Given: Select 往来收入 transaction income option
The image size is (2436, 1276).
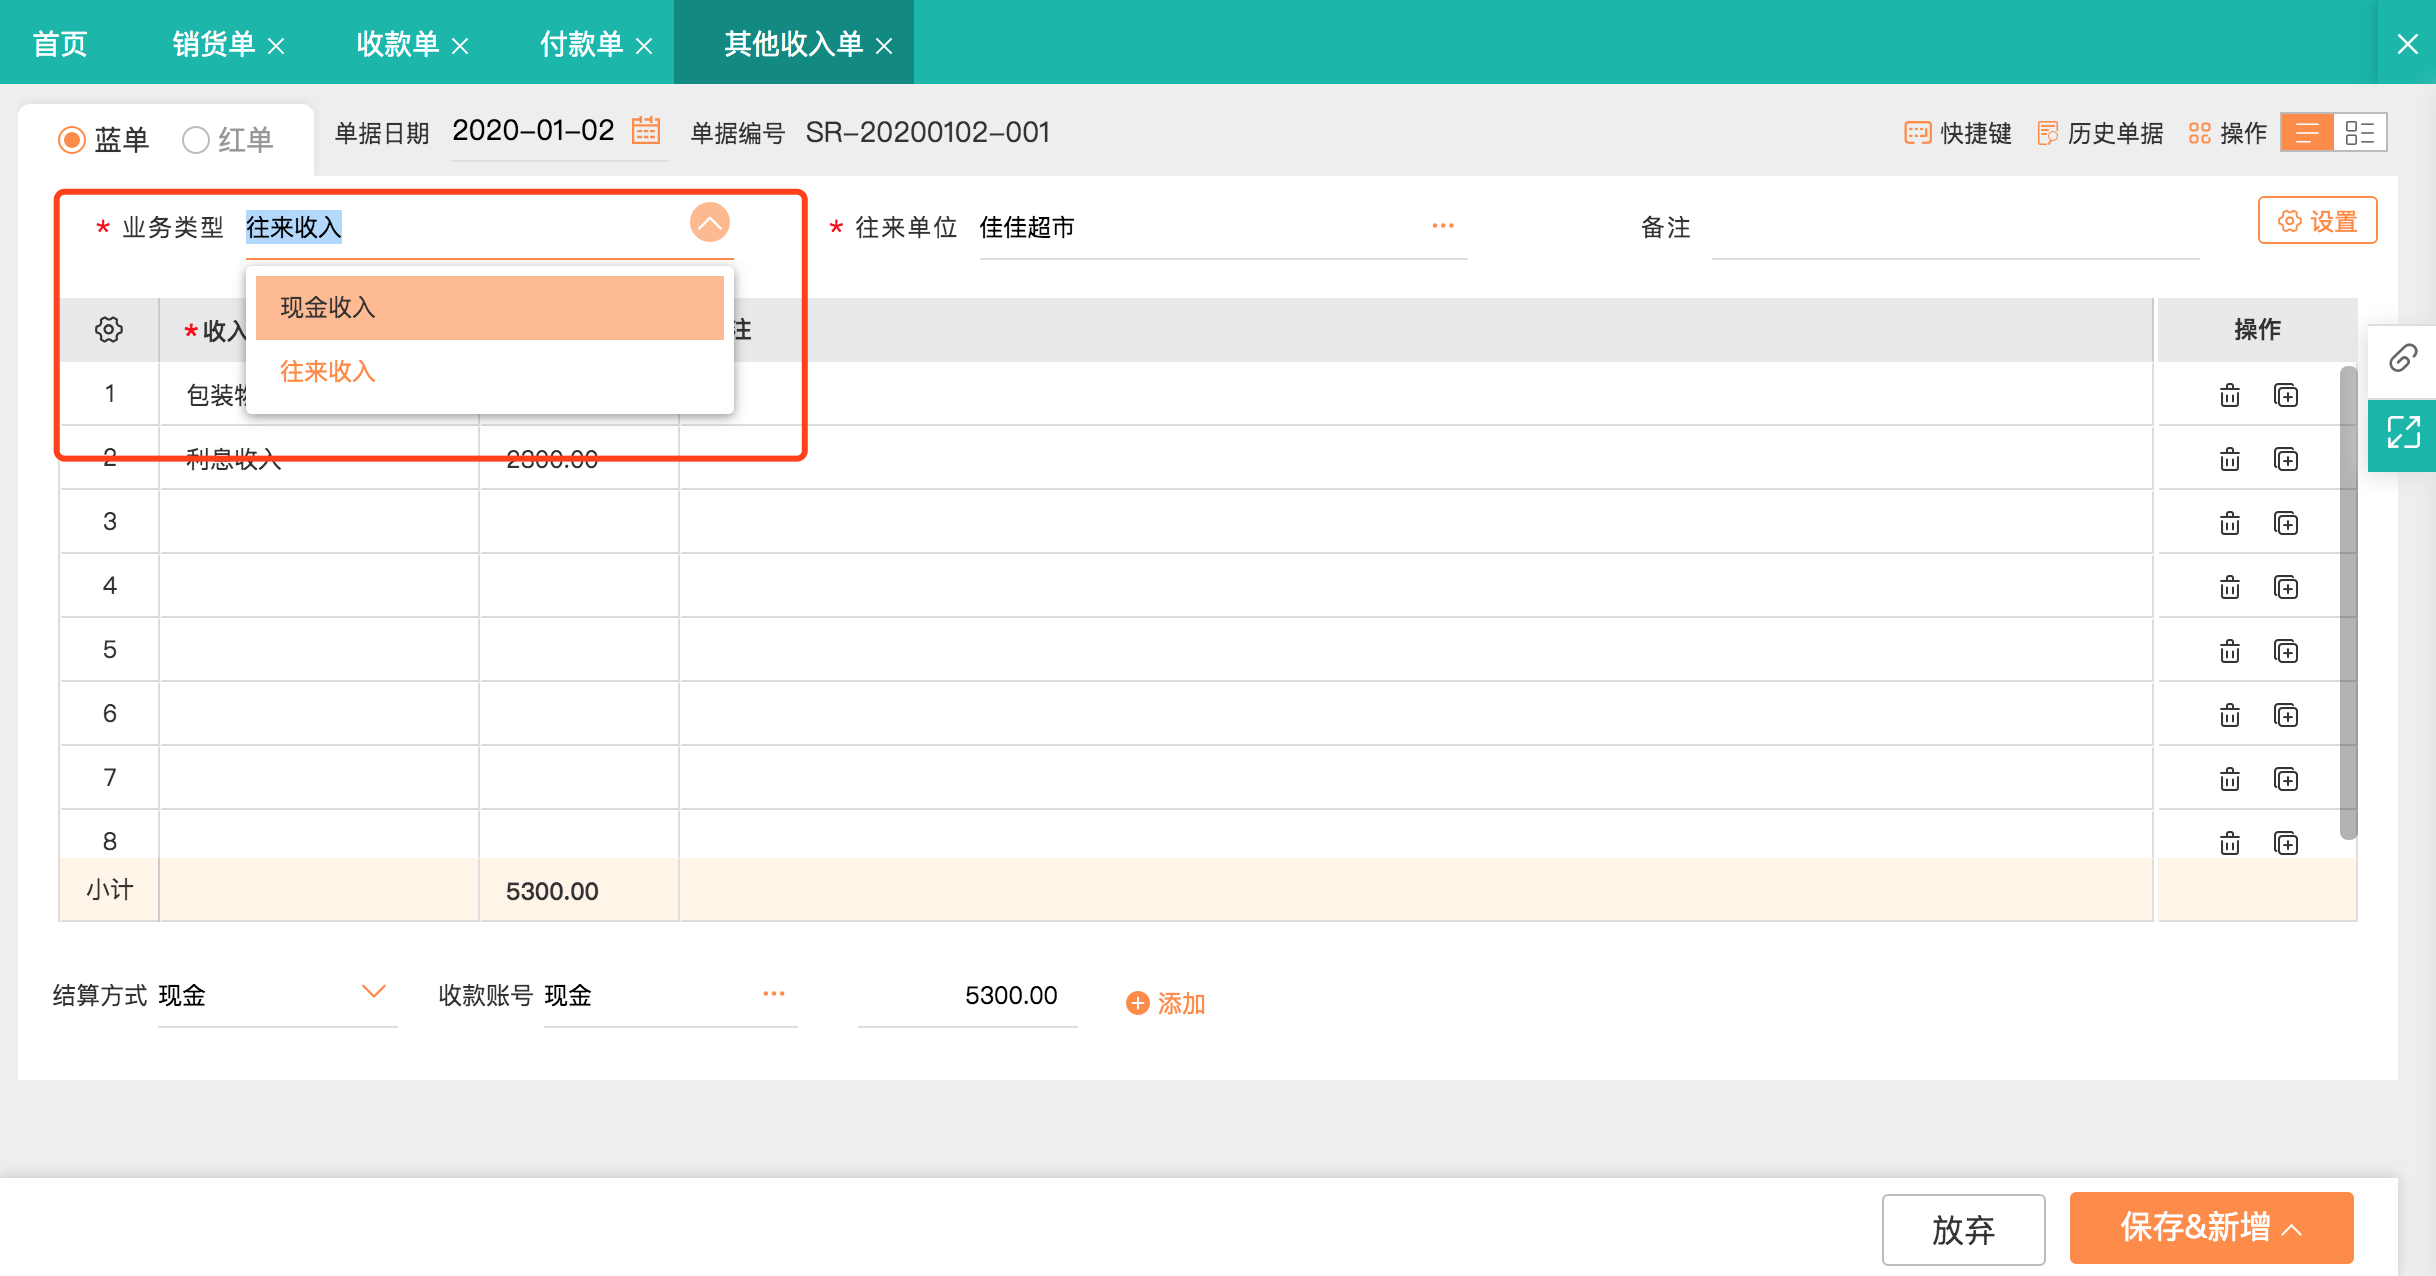Looking at the screenshot, I should tap(329, 371).
